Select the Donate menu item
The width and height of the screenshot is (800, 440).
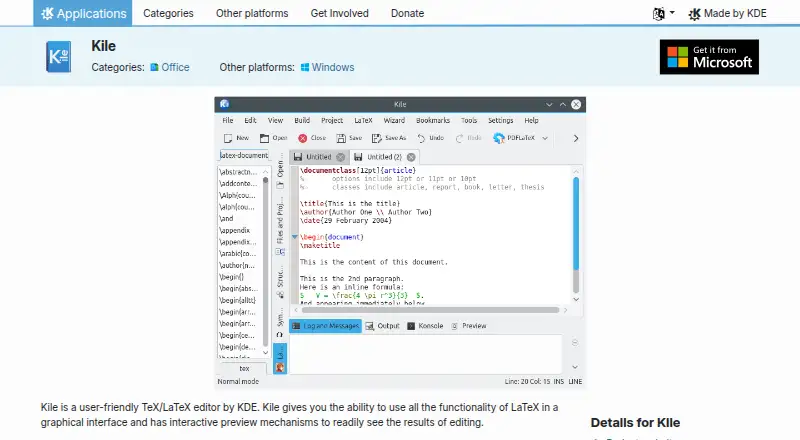(407, 13)
